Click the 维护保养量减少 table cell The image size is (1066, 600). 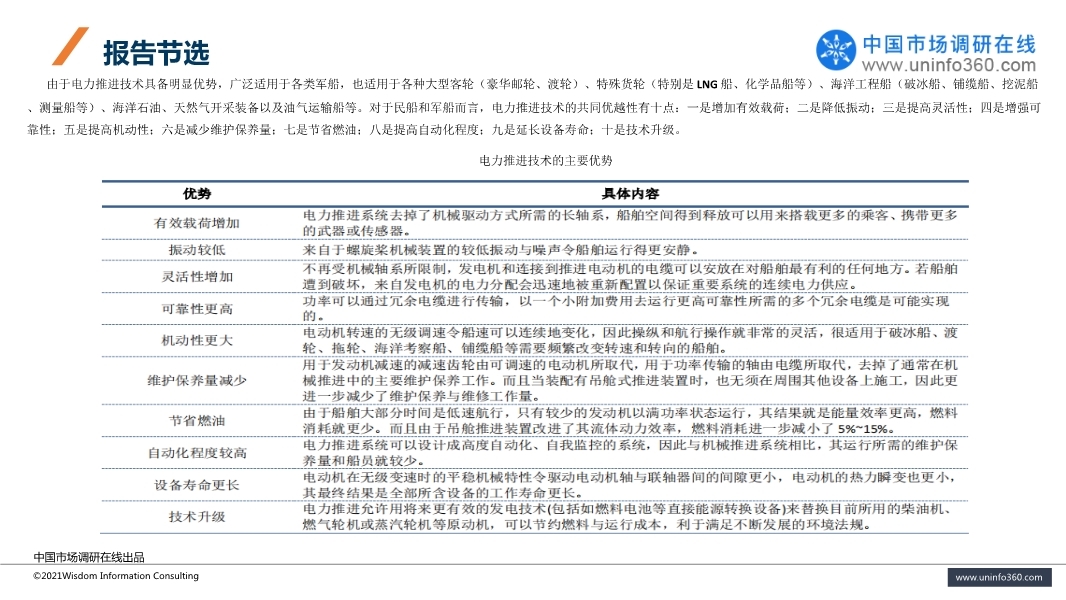pos(197,380)
